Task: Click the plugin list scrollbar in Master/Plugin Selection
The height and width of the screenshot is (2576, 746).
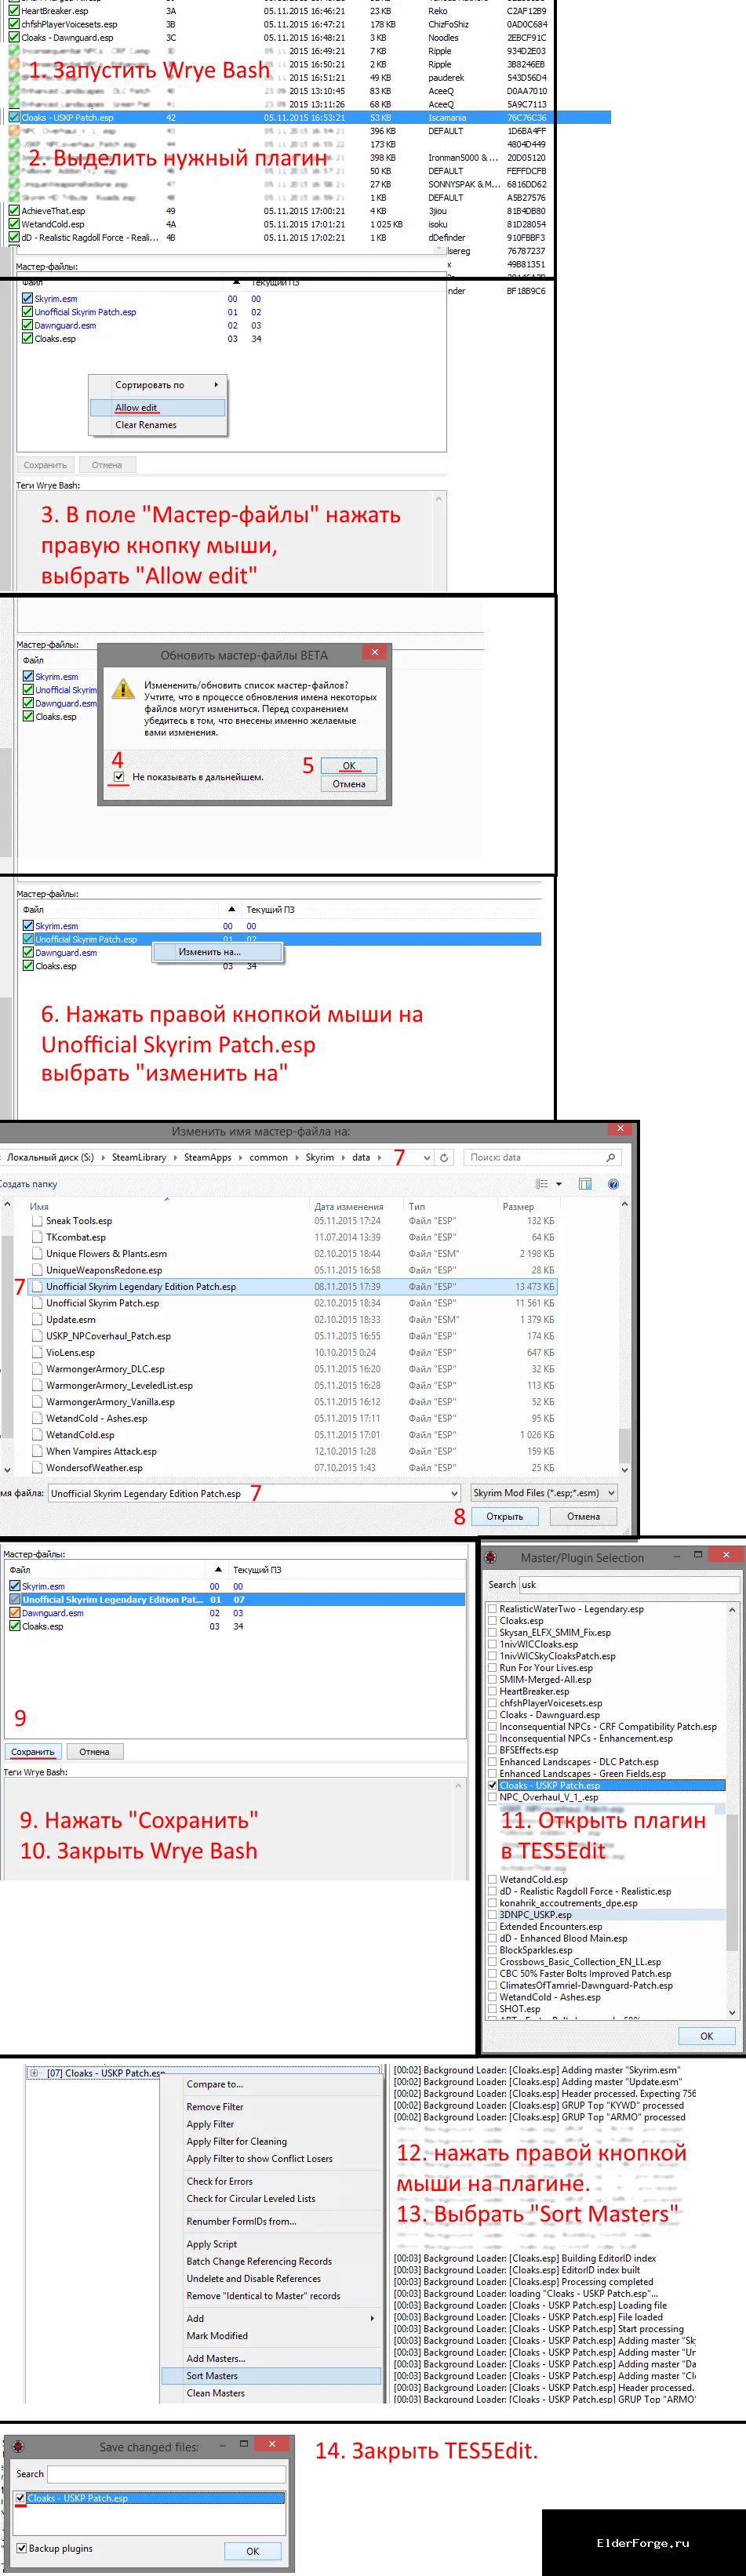Action: point(732,1810)
